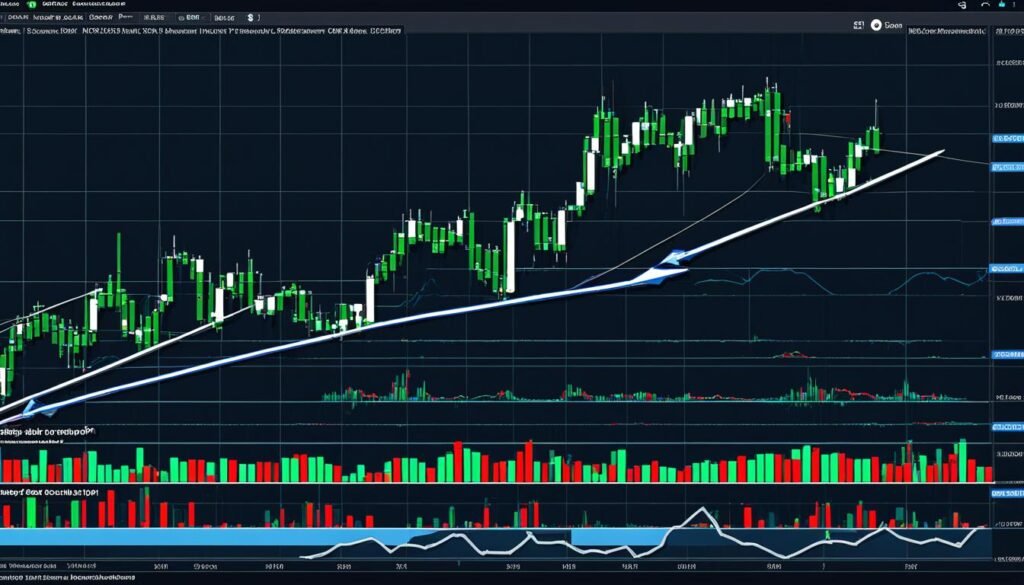Viewport: 1024px width, 585px height.
Task: Click the blue thumbs-up icon at top right
Action: (1002, 6)
